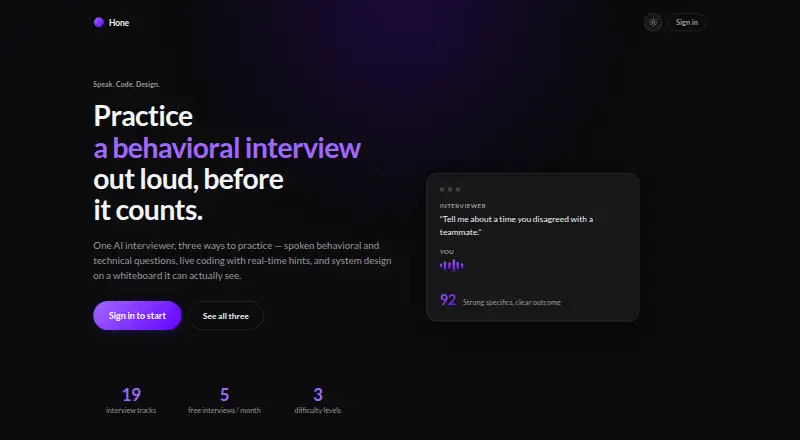Image resolution: width=800 pixels, height=440 pixels.
Task: Click the 'Strong specifics, clear outcome' feedback text
Action: (x=512, y=302)
